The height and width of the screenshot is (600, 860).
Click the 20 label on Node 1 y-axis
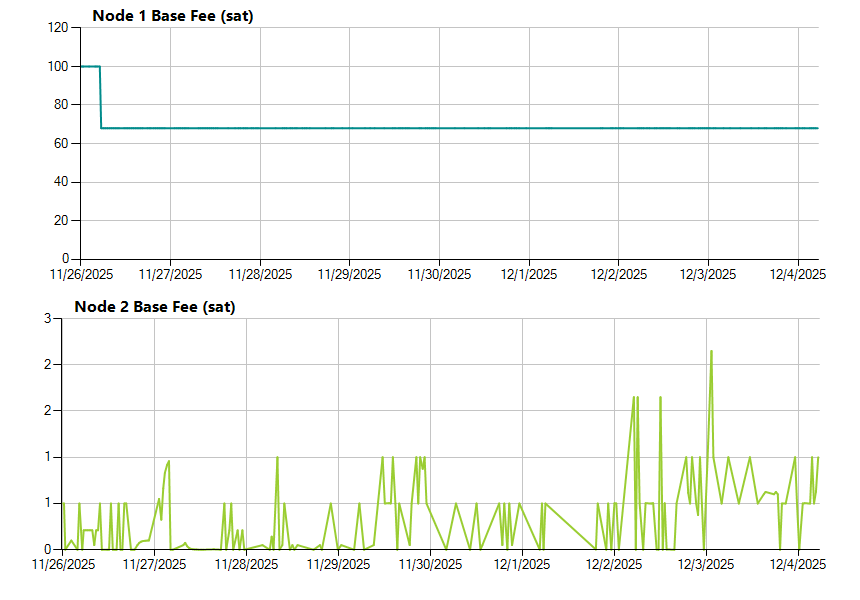(61, 220)
